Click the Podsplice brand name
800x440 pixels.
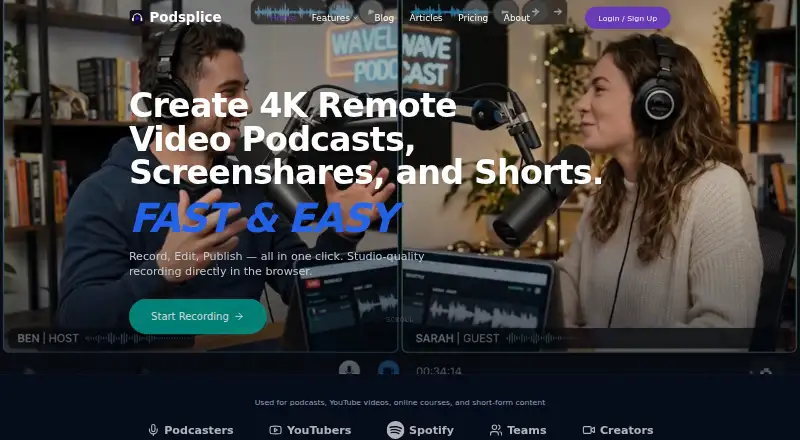pyautogui.click(x=185, y=17)
